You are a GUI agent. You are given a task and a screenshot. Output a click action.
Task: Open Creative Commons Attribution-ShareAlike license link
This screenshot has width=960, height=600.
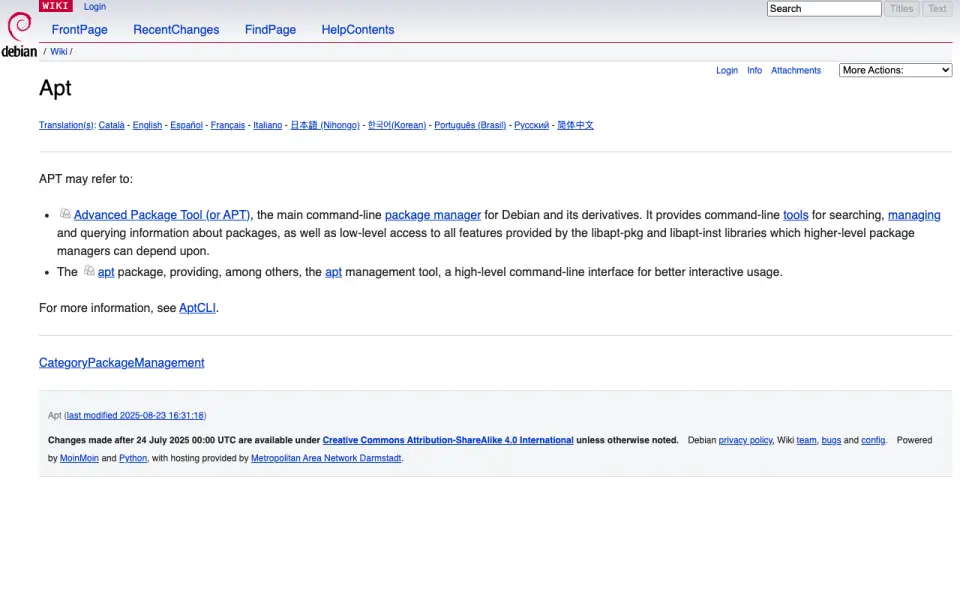point(448,440)
